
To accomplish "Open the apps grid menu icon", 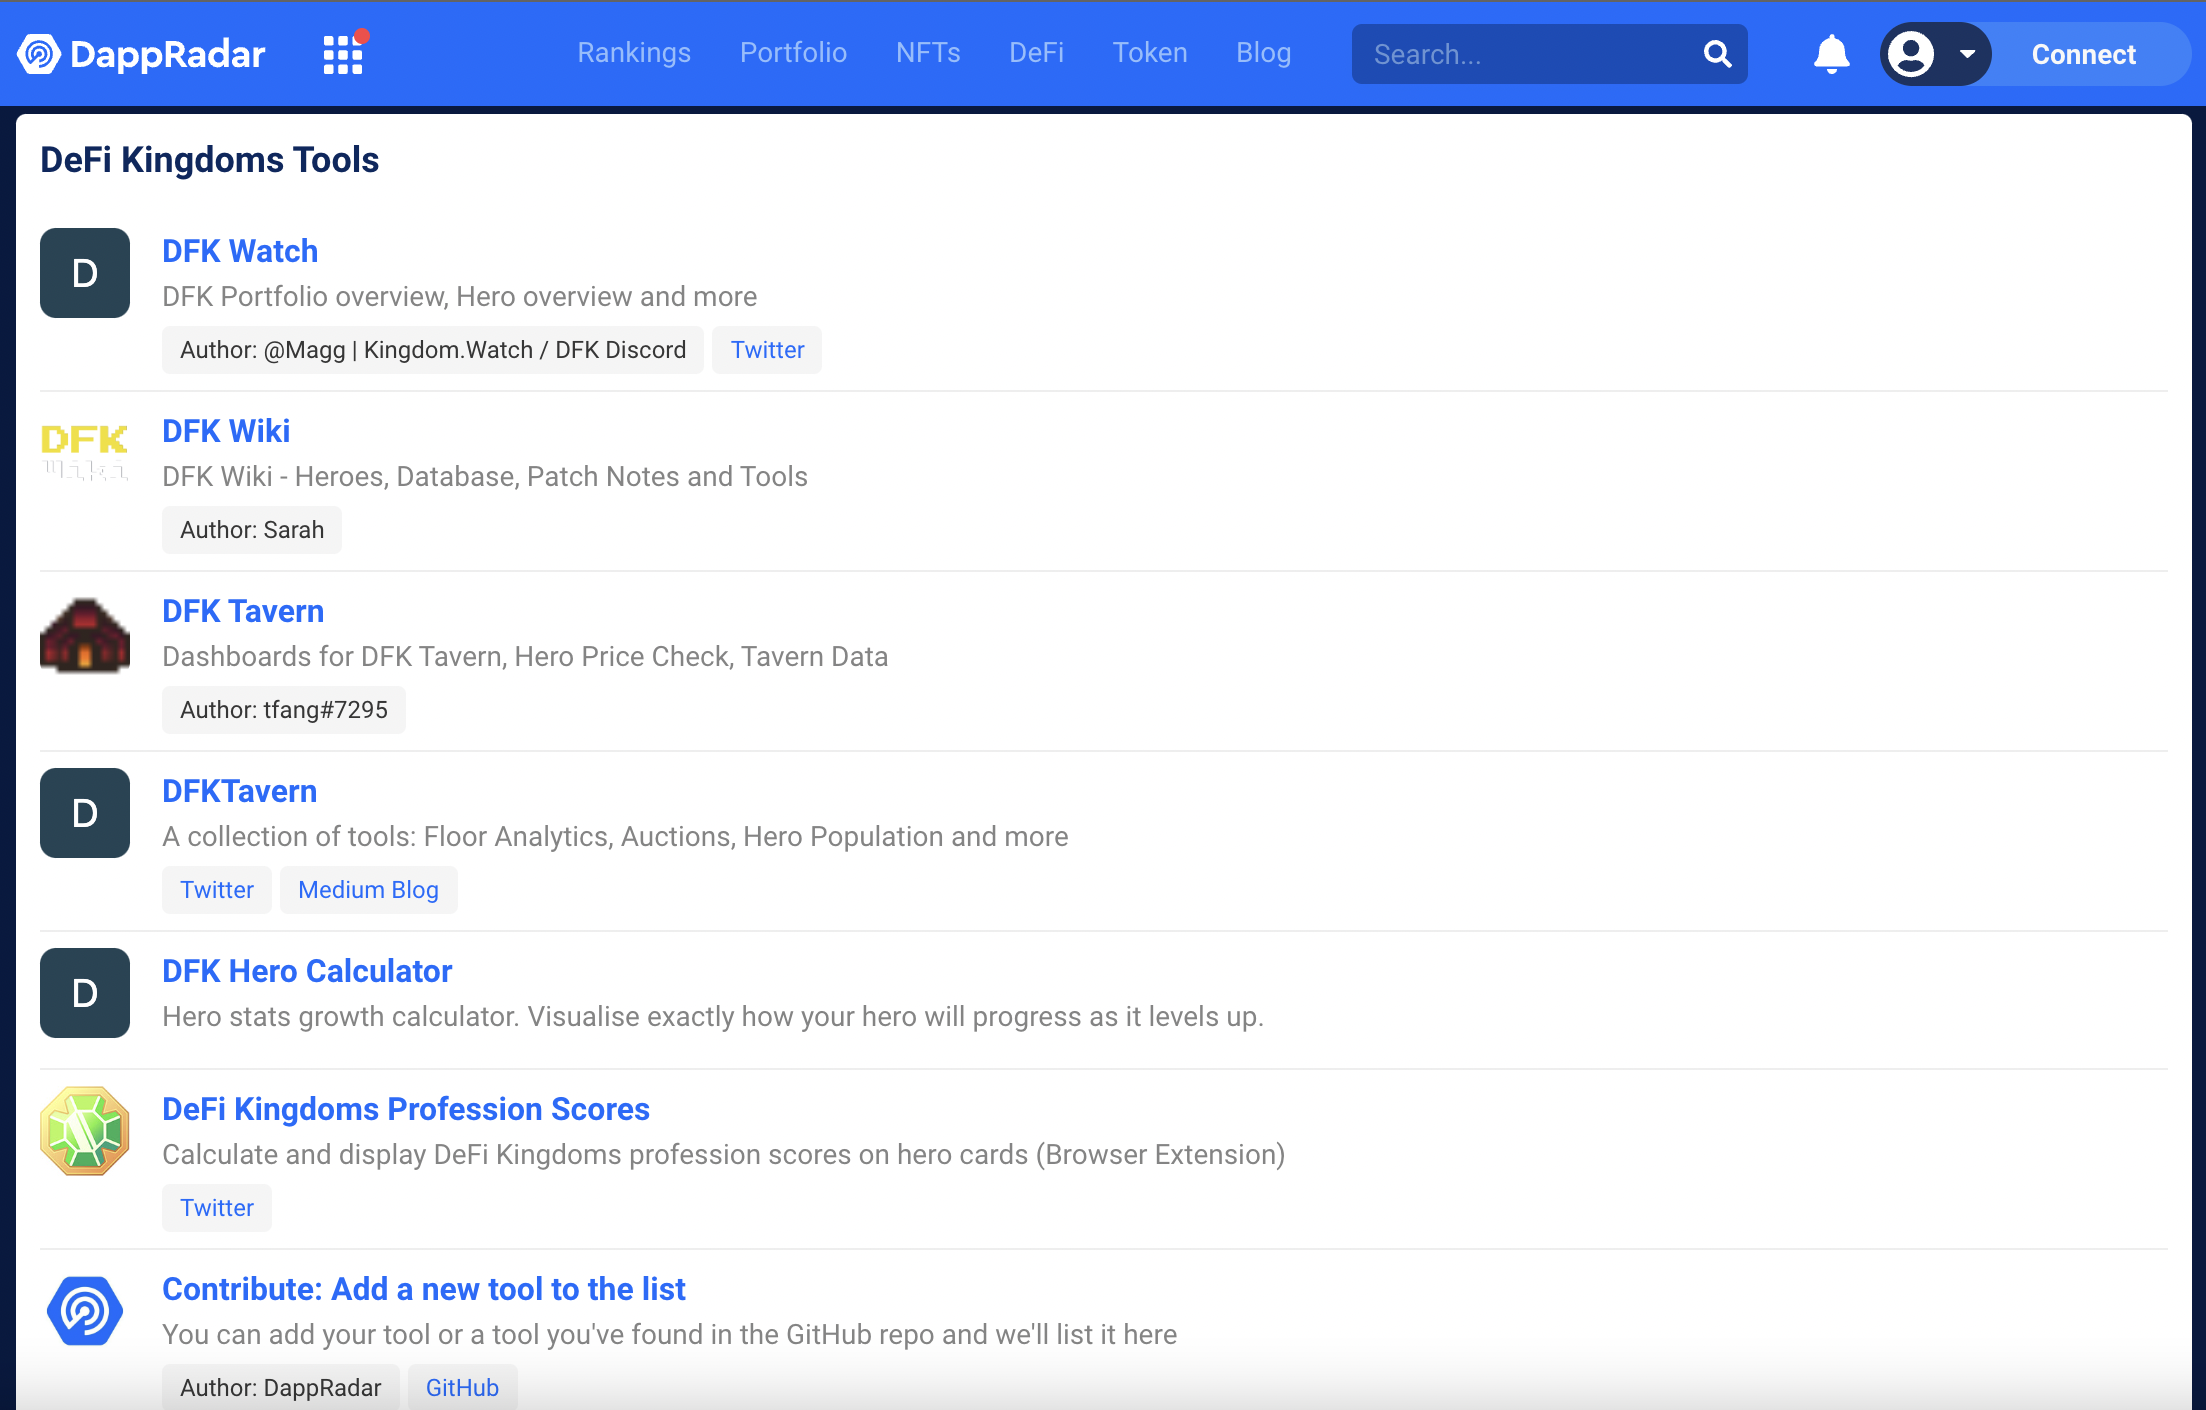I will tap(343, 54).
